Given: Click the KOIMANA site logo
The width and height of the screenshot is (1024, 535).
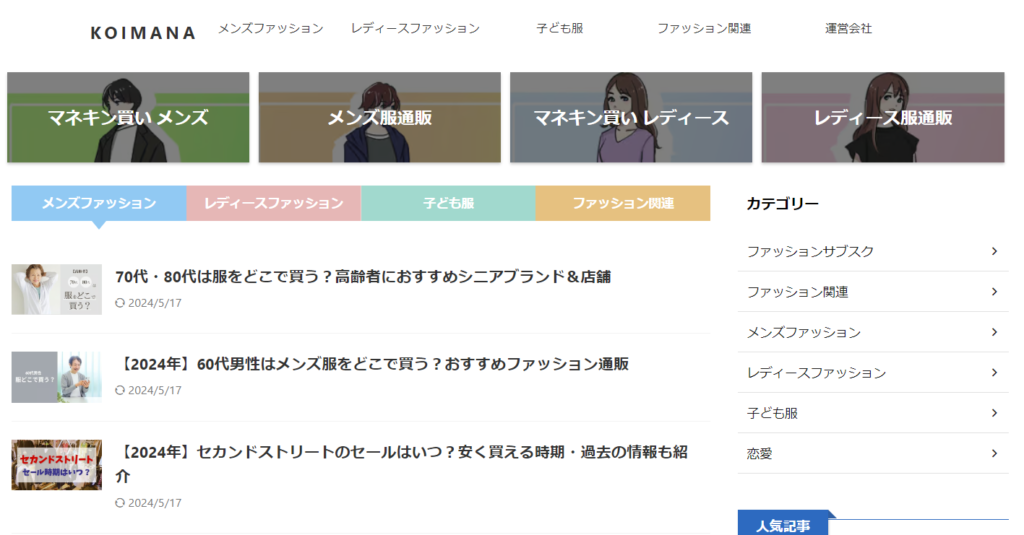Looking at the screenshot, I should pyautogui.click(x=143, y=33).
